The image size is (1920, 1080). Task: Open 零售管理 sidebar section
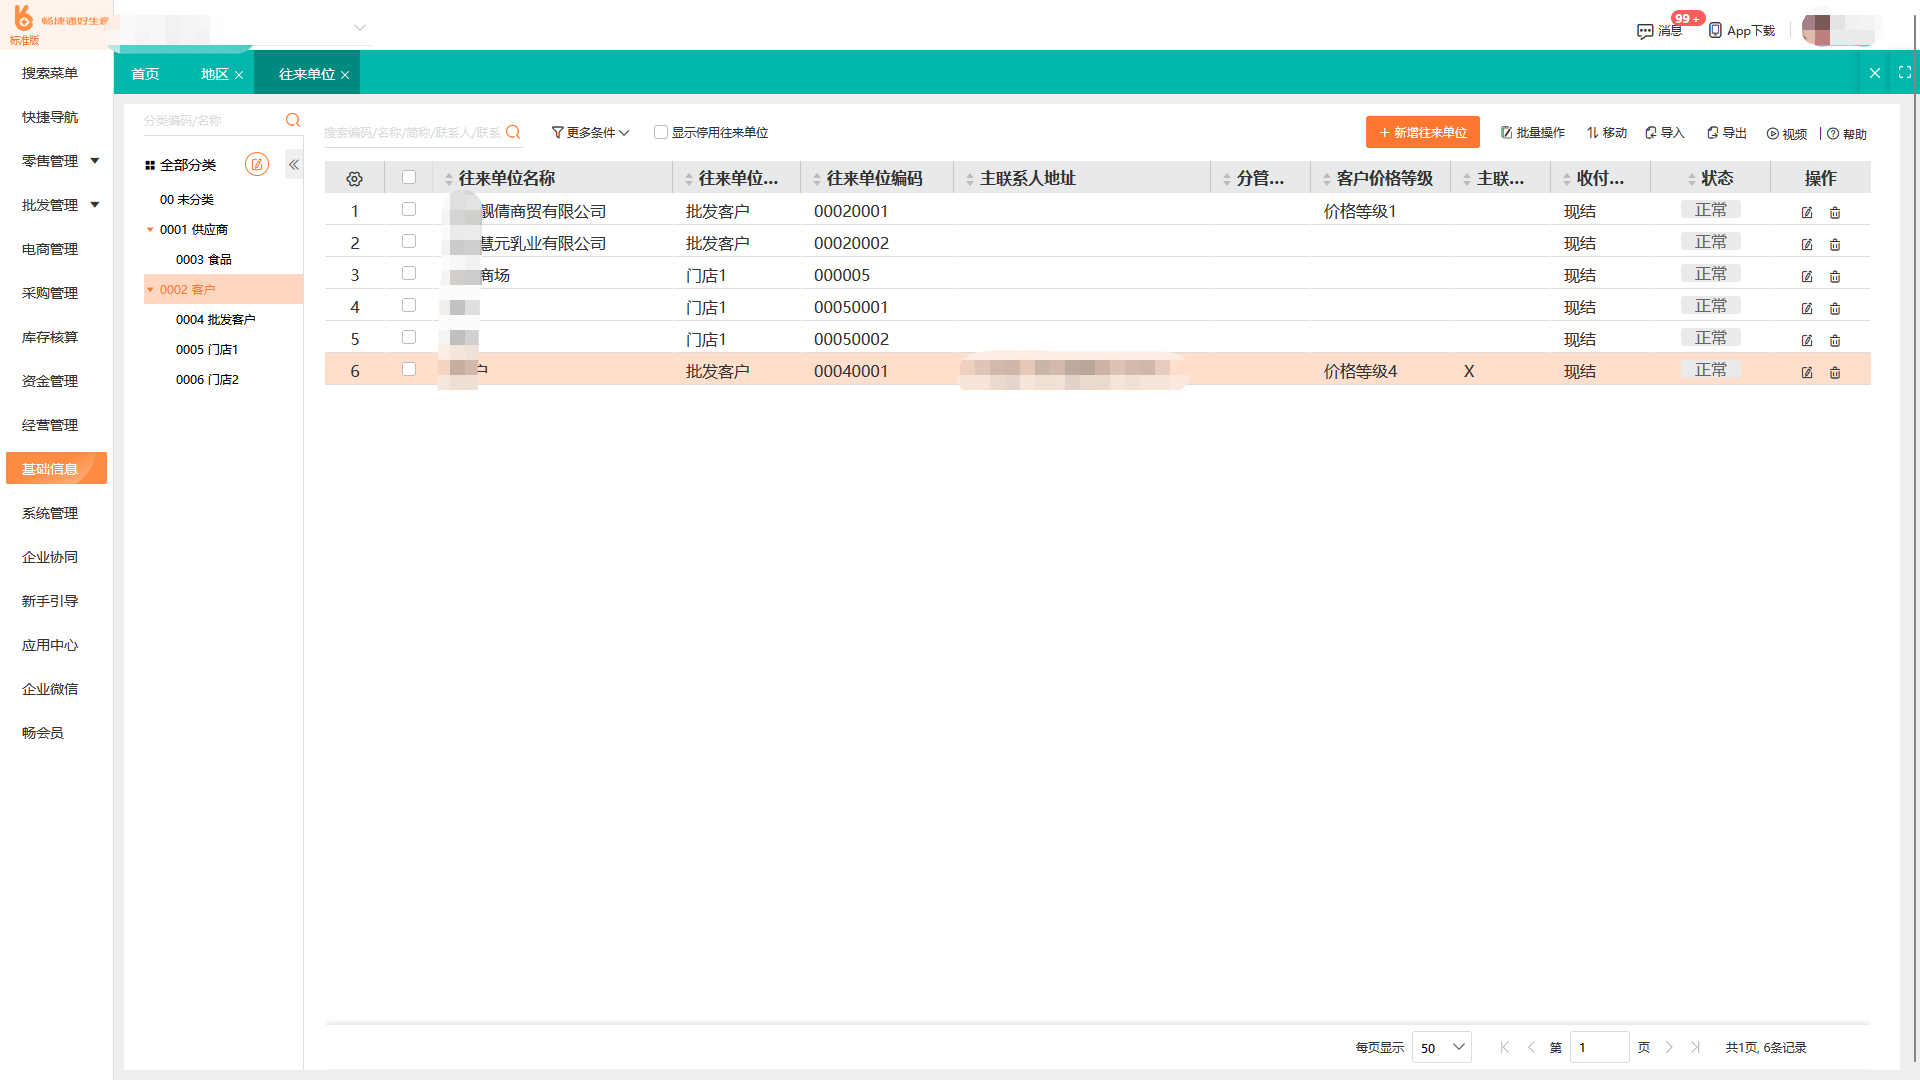[53, 161]
